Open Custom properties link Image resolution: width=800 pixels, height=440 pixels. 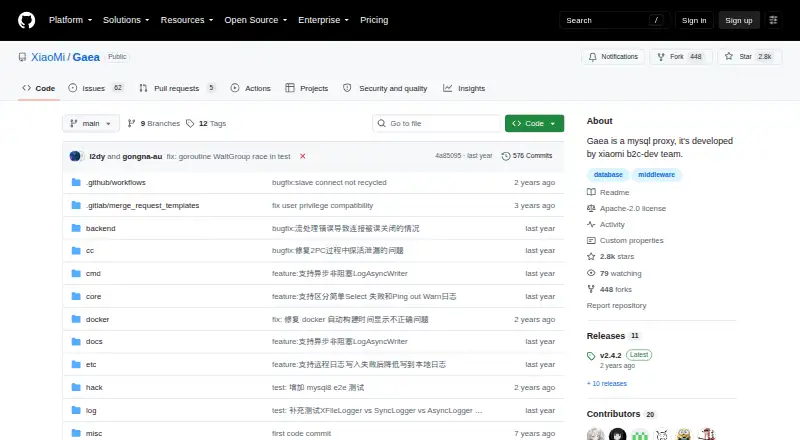[x=625, y=240]
